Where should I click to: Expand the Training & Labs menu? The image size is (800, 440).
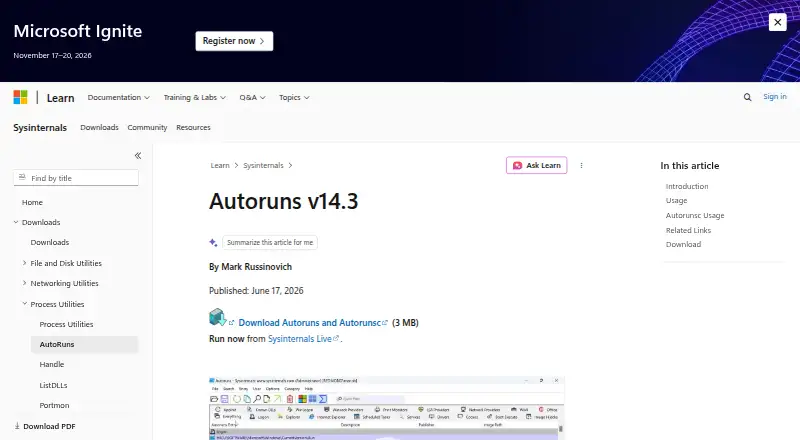194,97
